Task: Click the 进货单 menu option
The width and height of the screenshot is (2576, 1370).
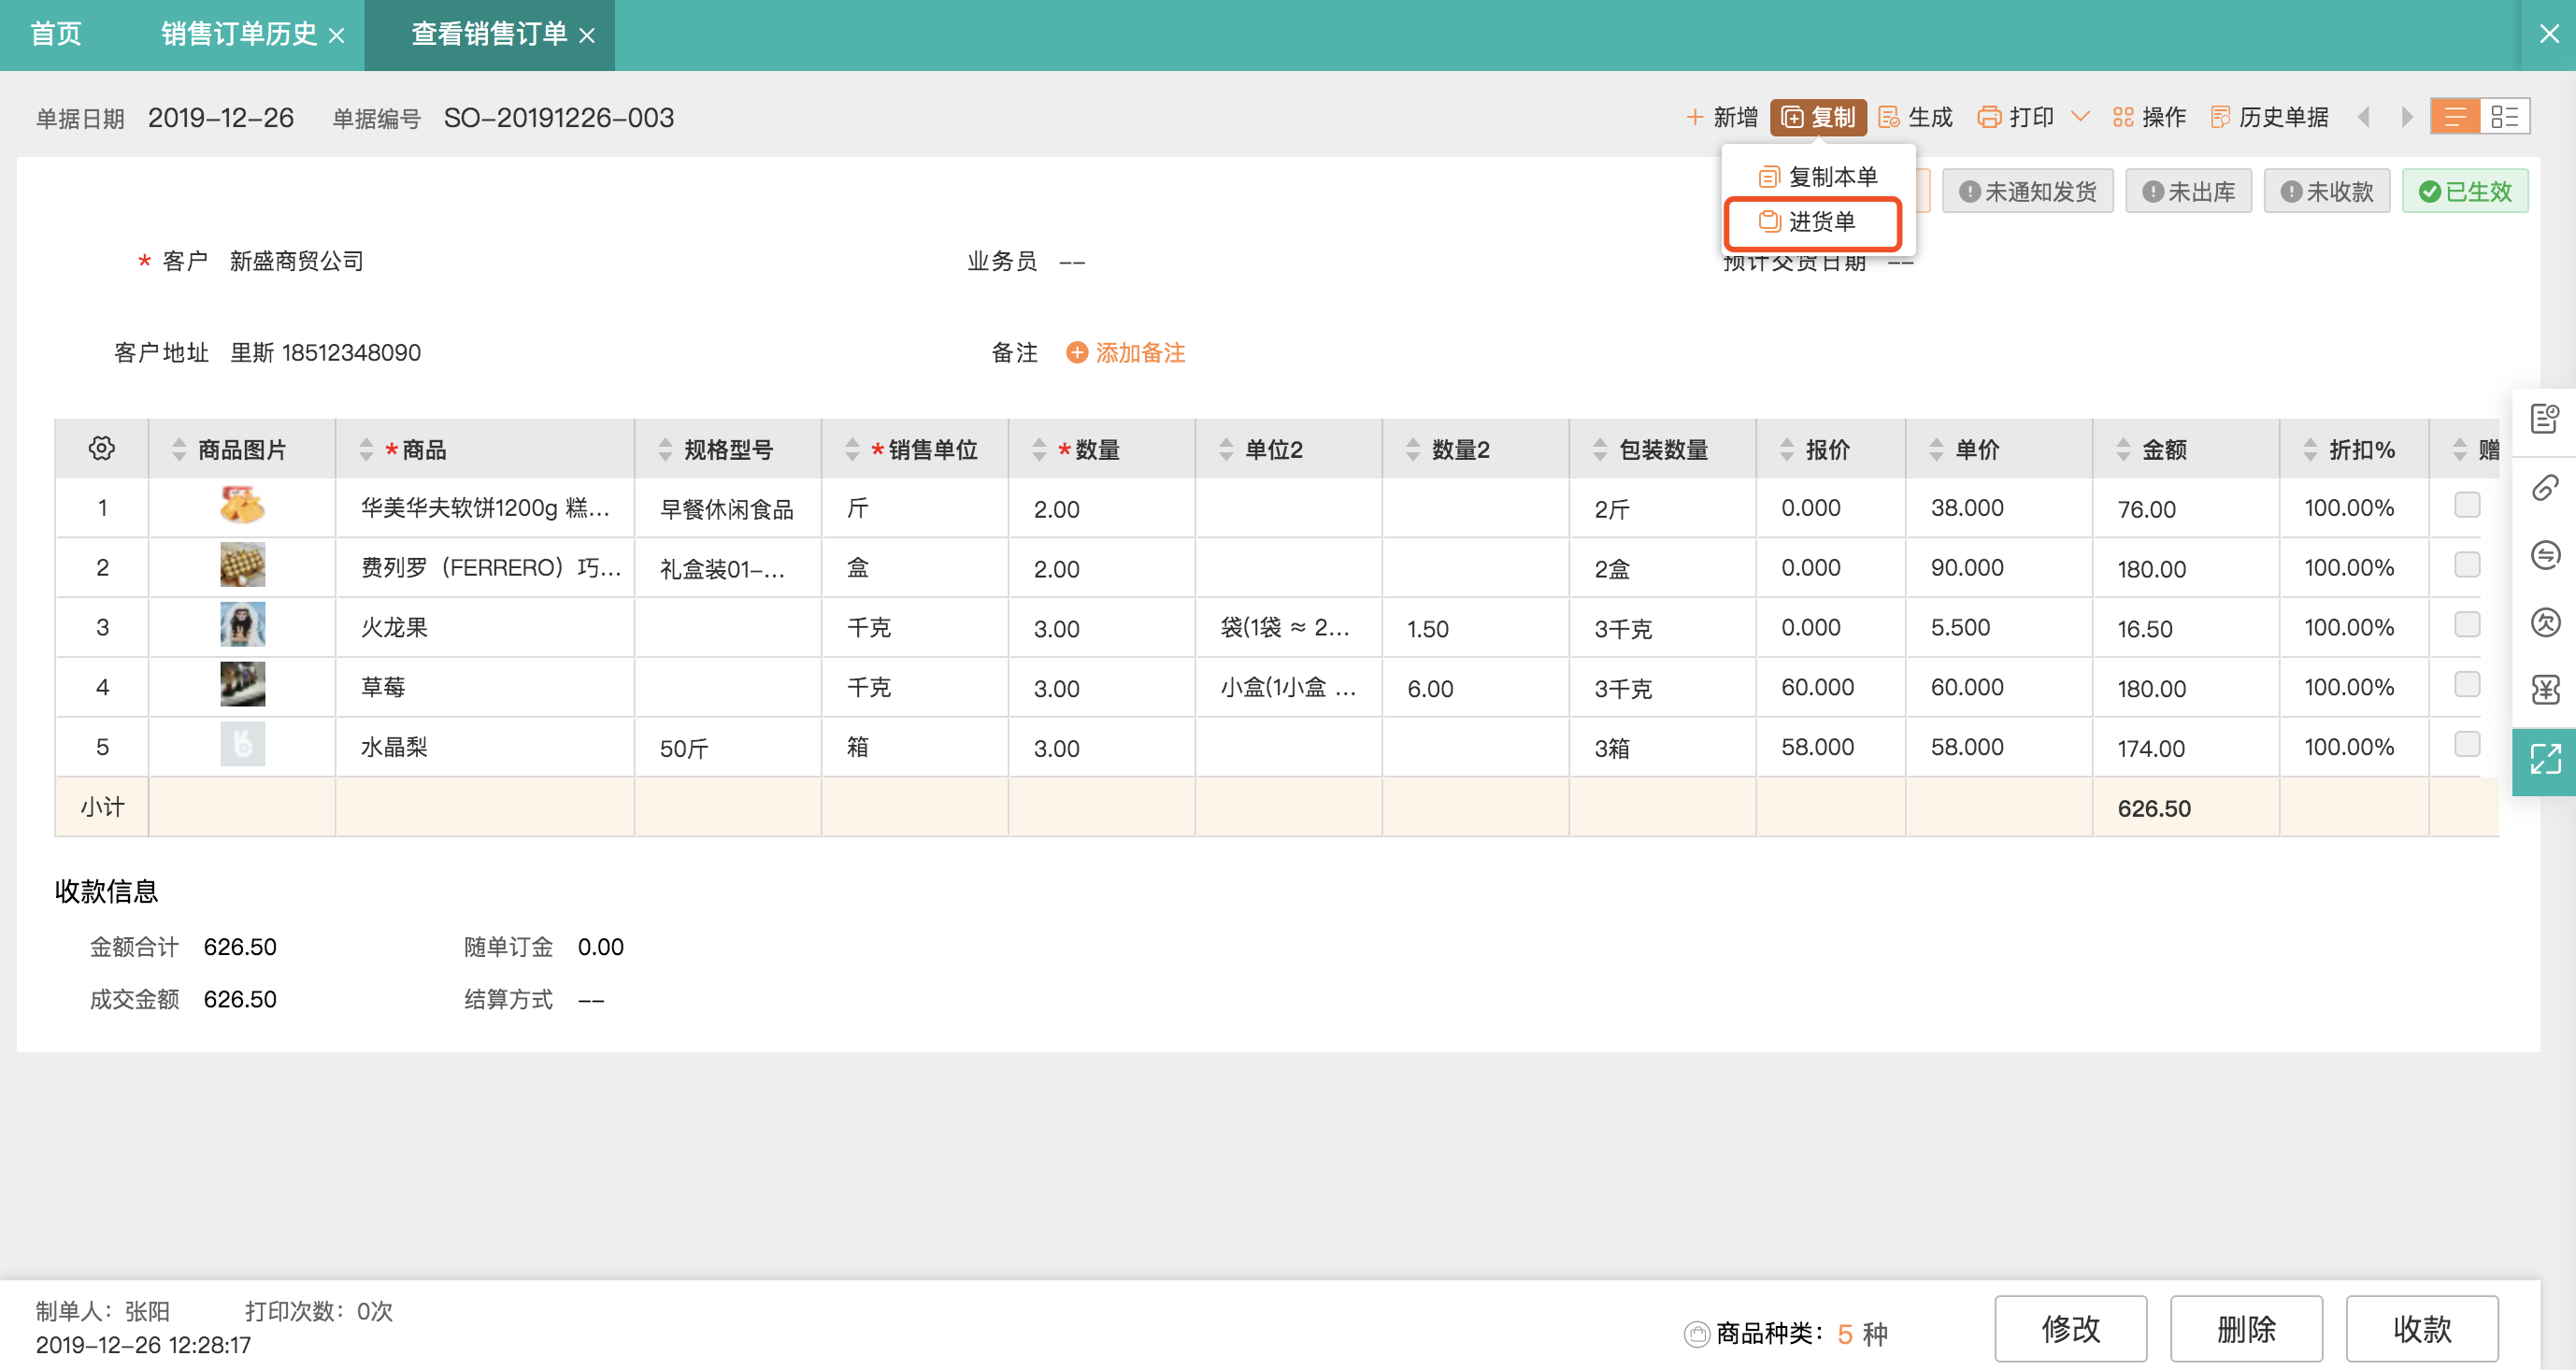Action: point(1810,220)
